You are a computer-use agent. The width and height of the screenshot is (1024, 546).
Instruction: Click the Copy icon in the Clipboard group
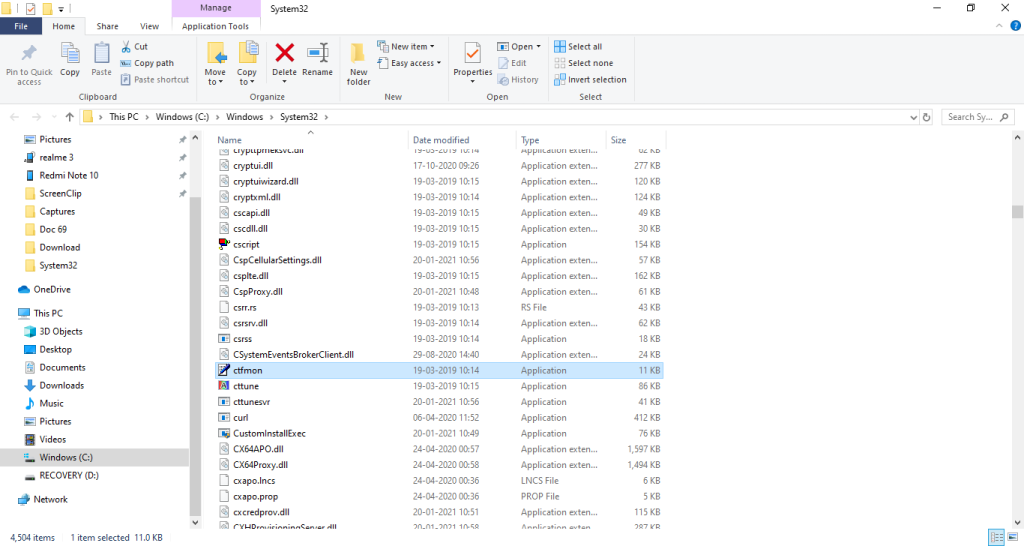click(x=70, y=58)
